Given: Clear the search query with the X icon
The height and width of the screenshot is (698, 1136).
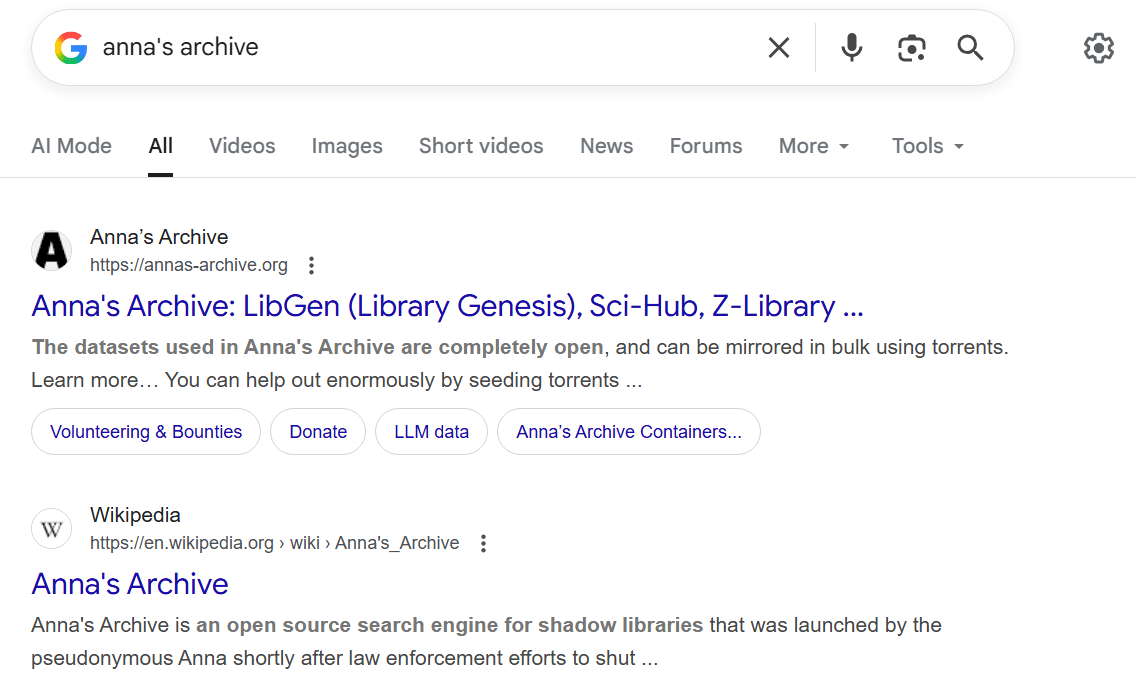Looking at the screenshot, I should pyautogui.click(x=779, y=47).
